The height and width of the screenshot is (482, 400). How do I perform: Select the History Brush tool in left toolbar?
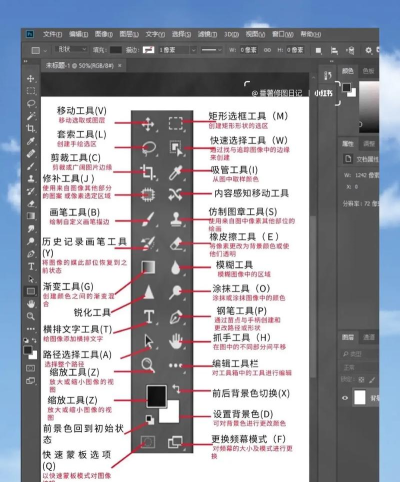click(x=31, y=191)
